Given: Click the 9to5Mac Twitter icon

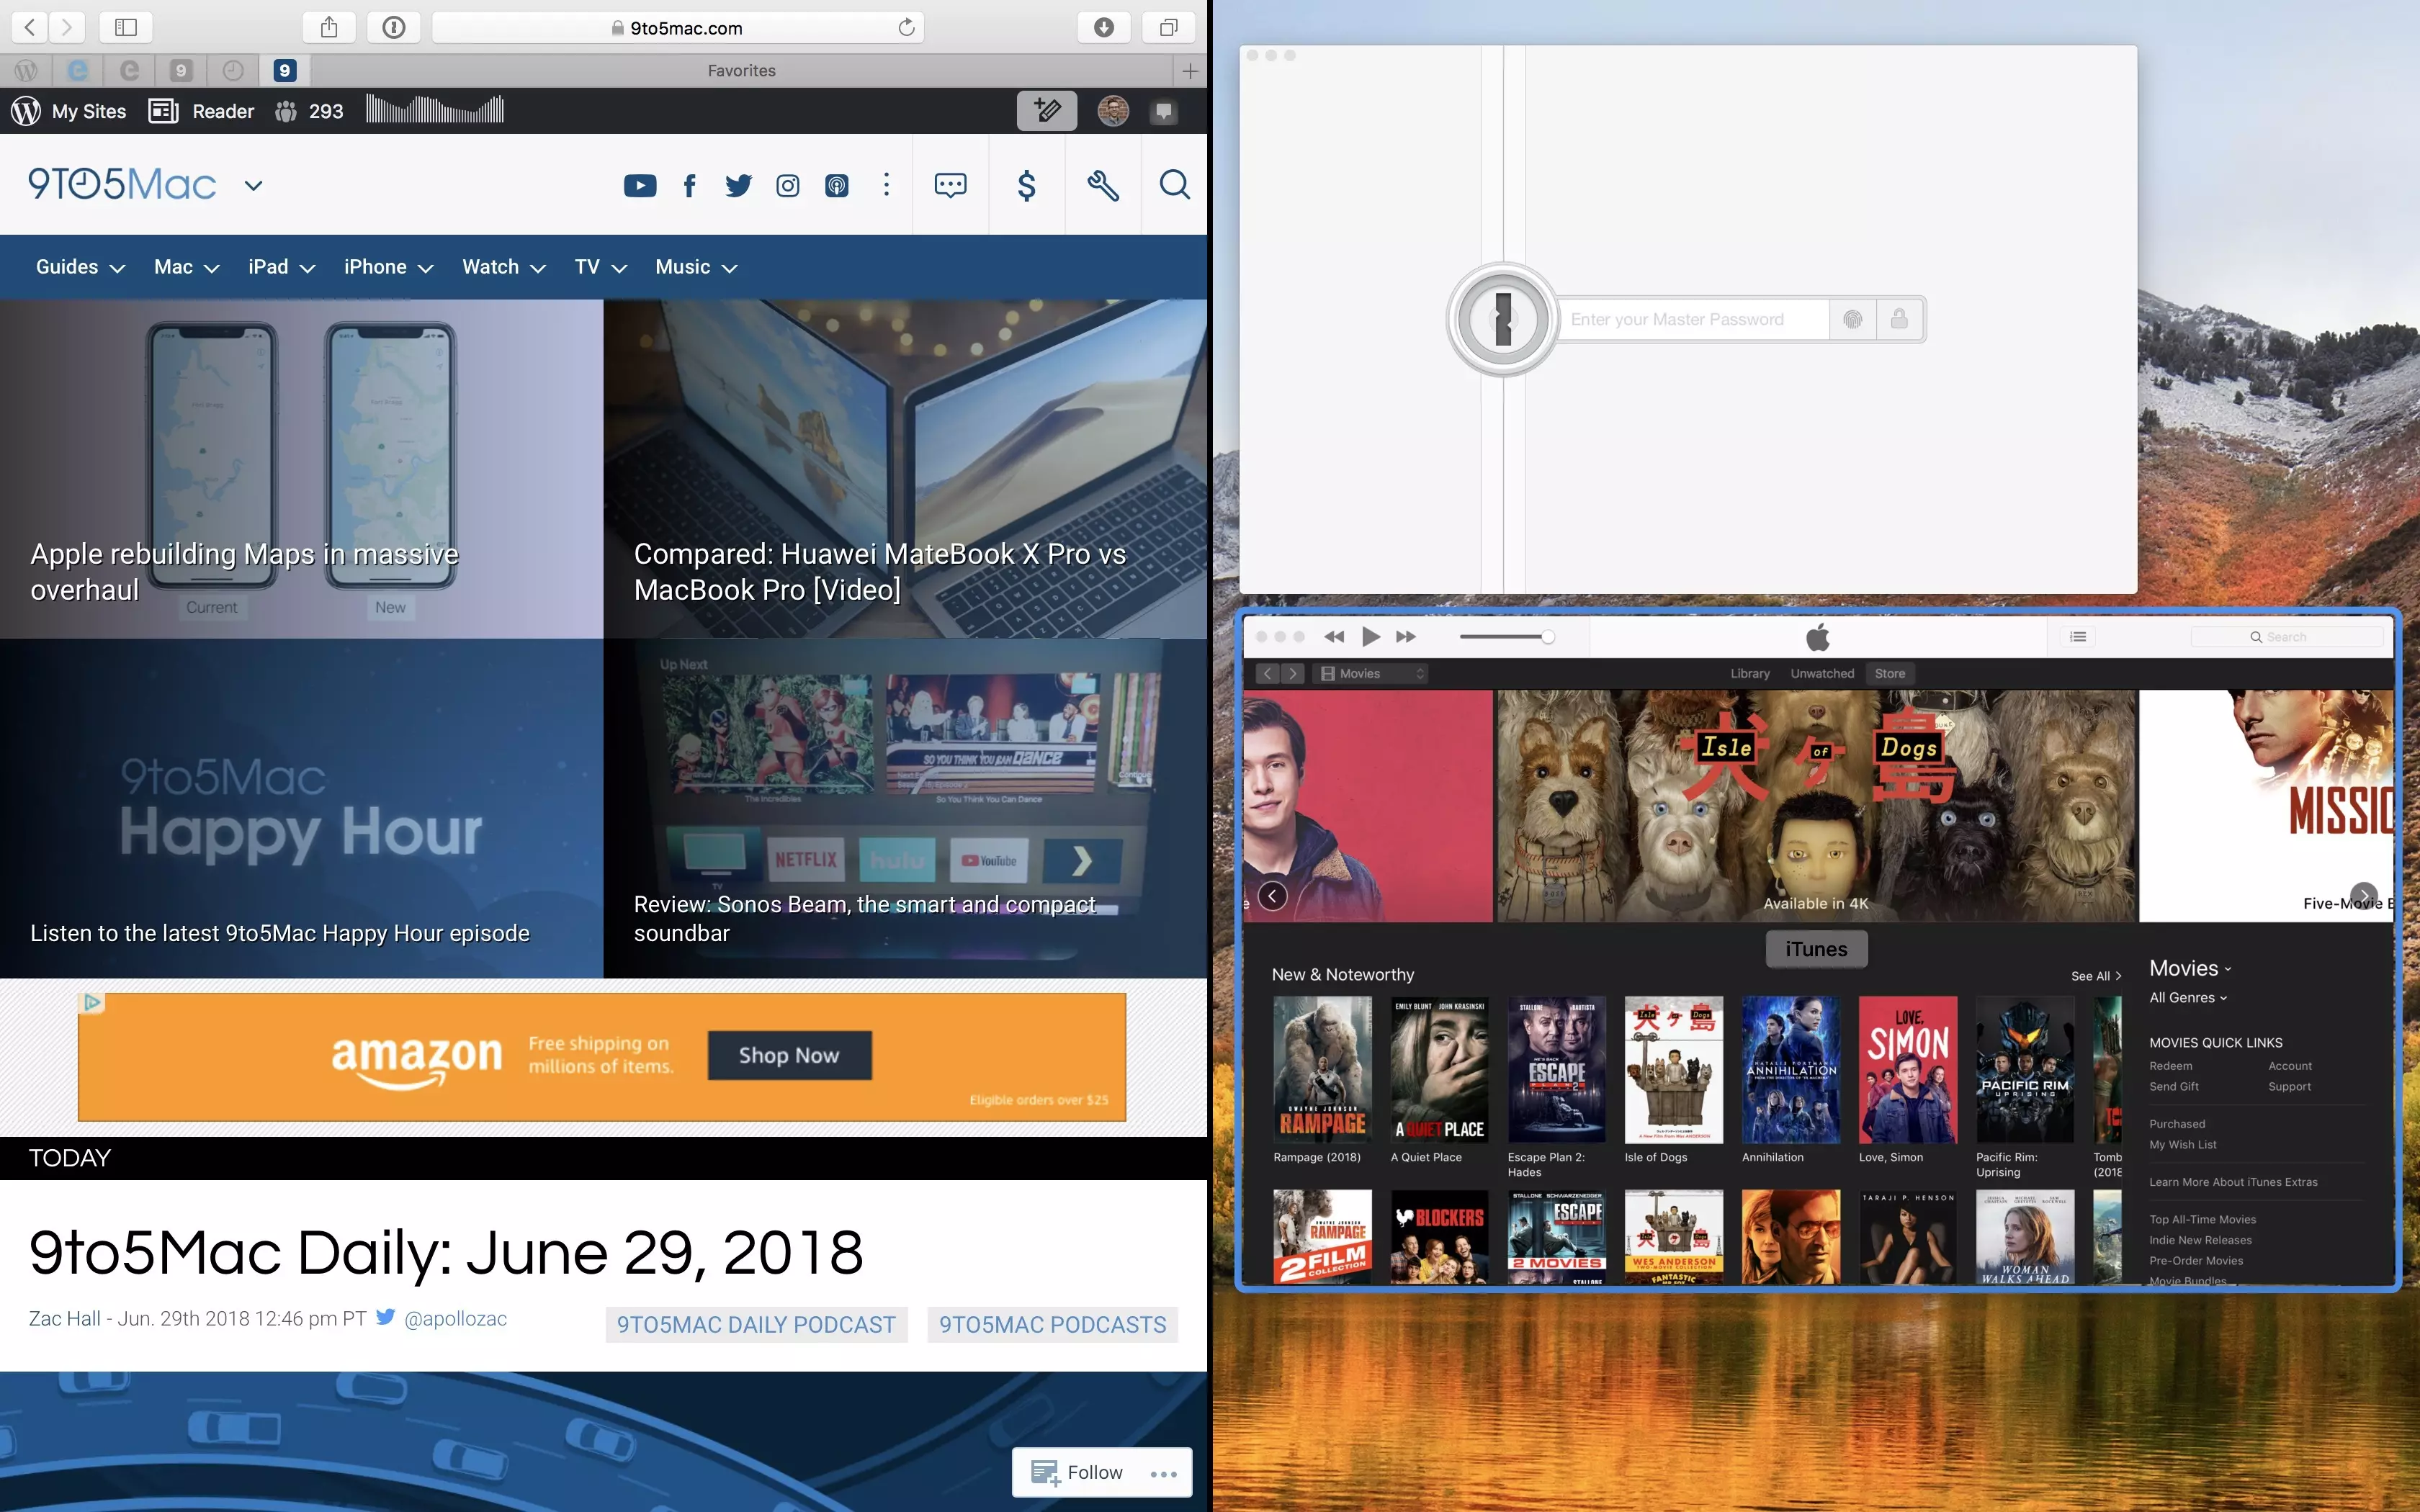Looking at the screenshot, I should click(x=739, y=184).
